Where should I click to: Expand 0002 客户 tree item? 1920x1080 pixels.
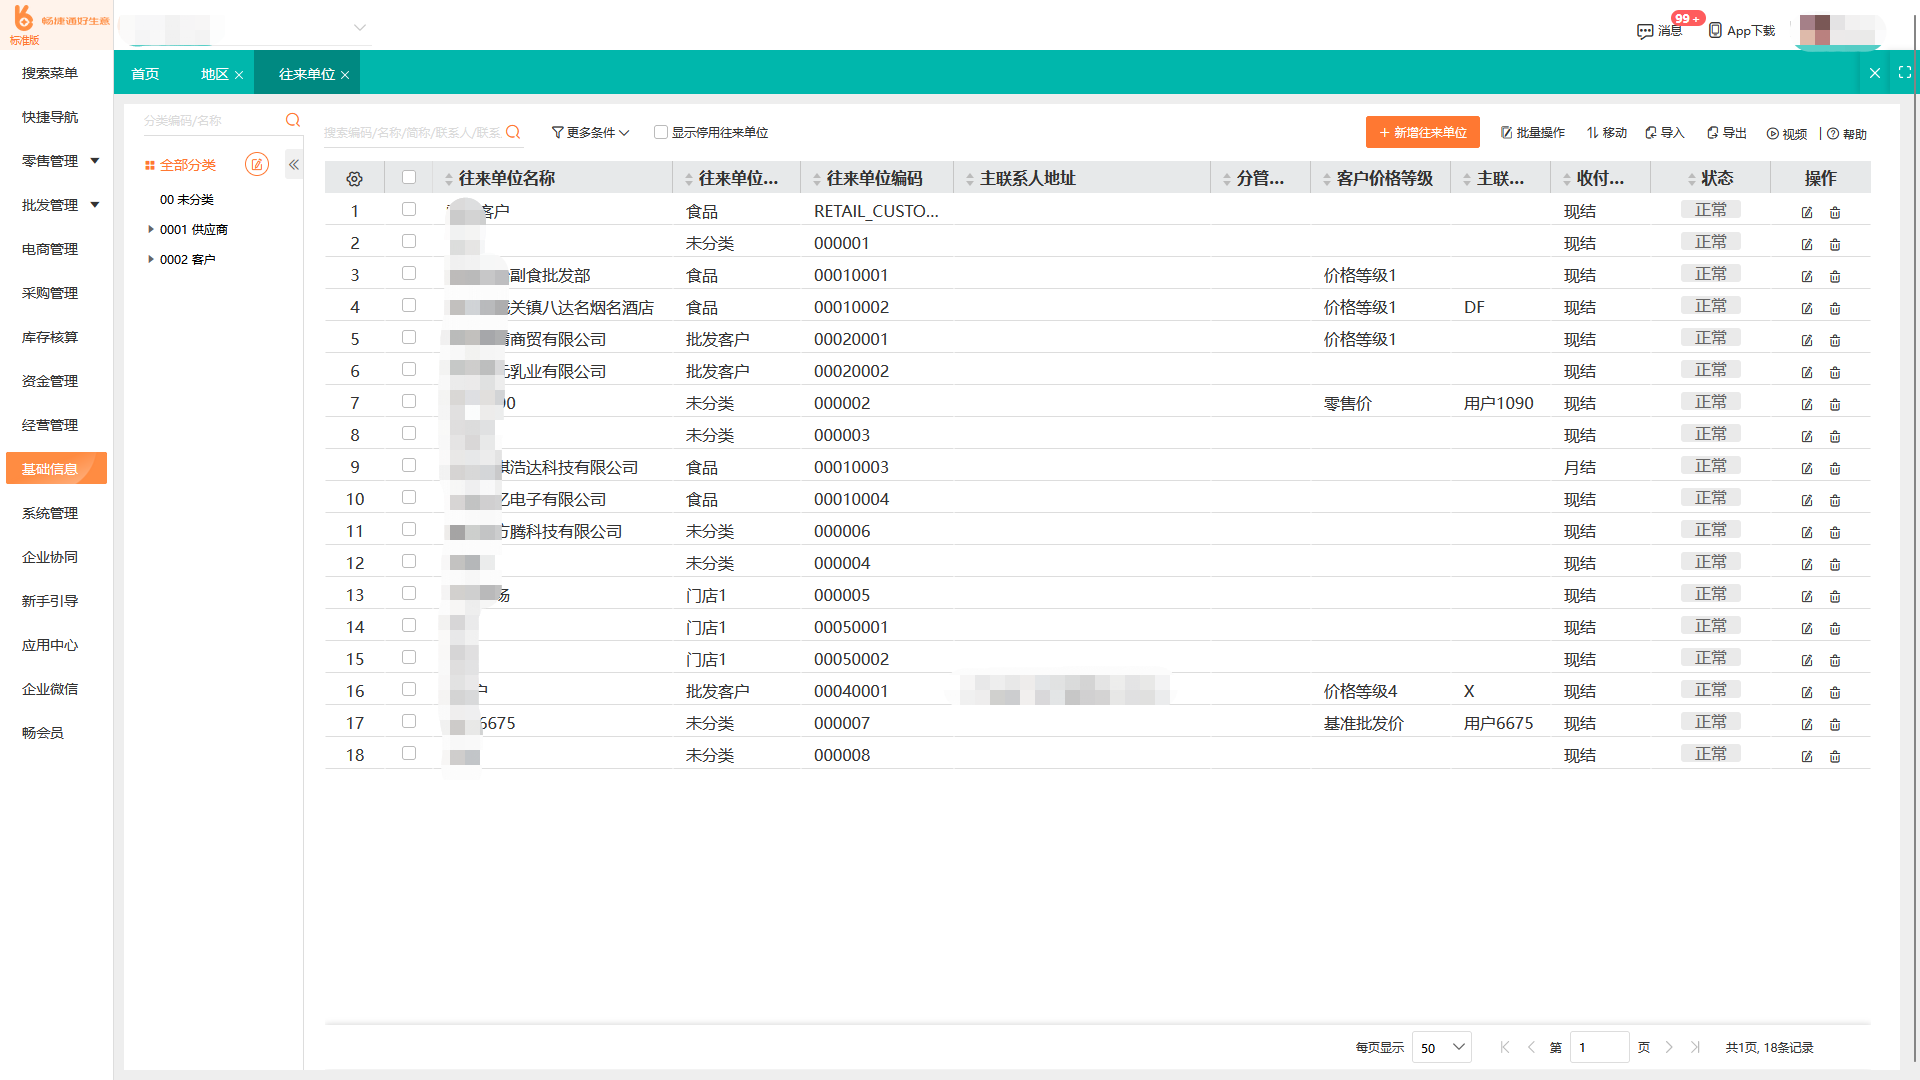pos(149,258)
